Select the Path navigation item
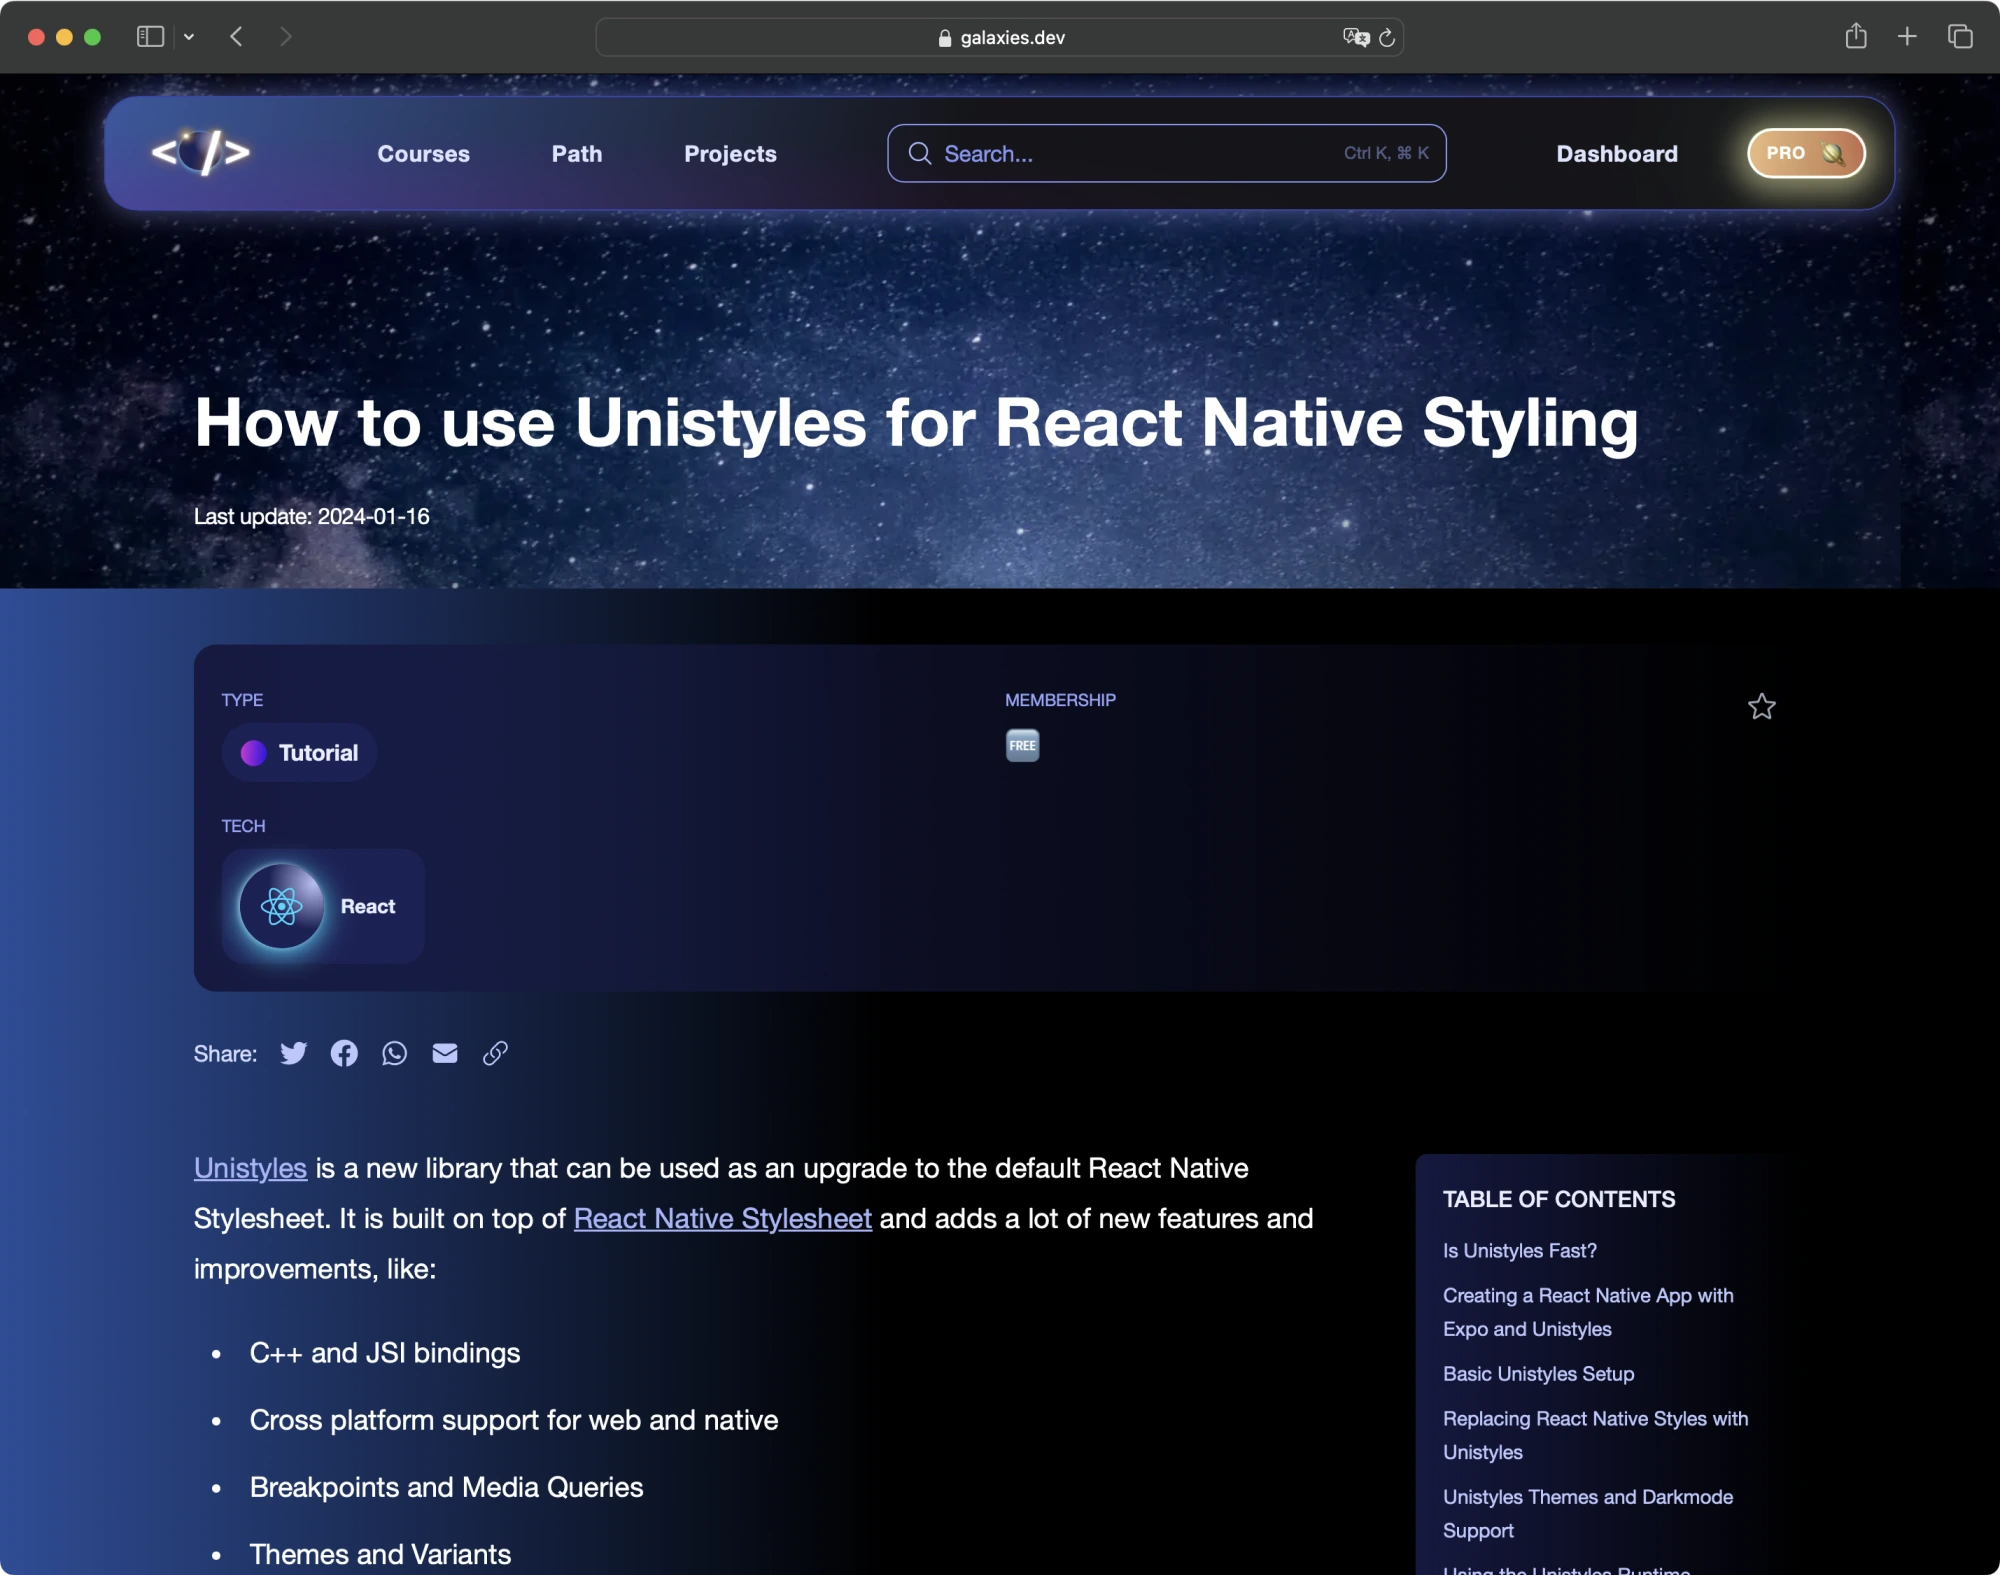Screen dimensions: 2000x1575 point(576,153)
